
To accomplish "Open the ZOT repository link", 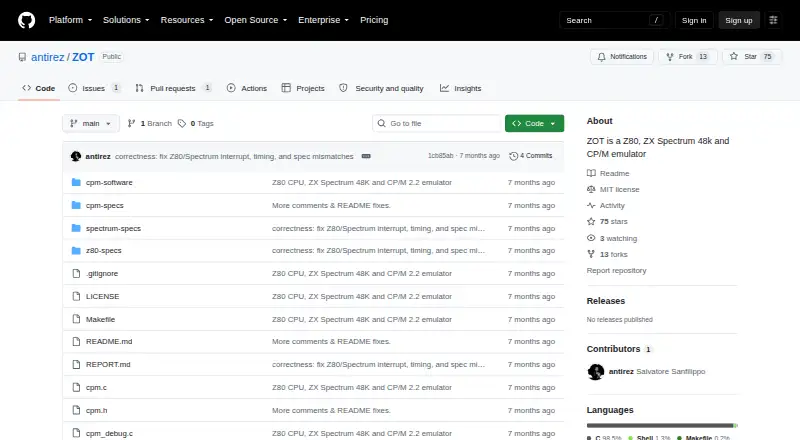I will pyautogui.click(x=83, y=57).
